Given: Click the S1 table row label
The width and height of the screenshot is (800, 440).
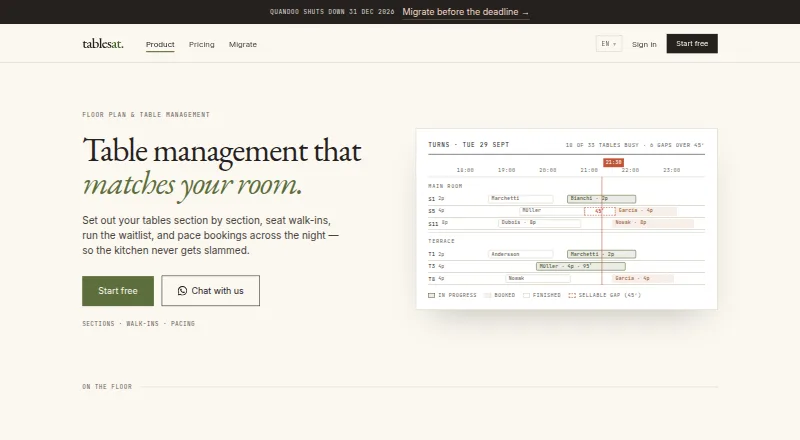Looking at the screenshot, I should coord(432,199).
